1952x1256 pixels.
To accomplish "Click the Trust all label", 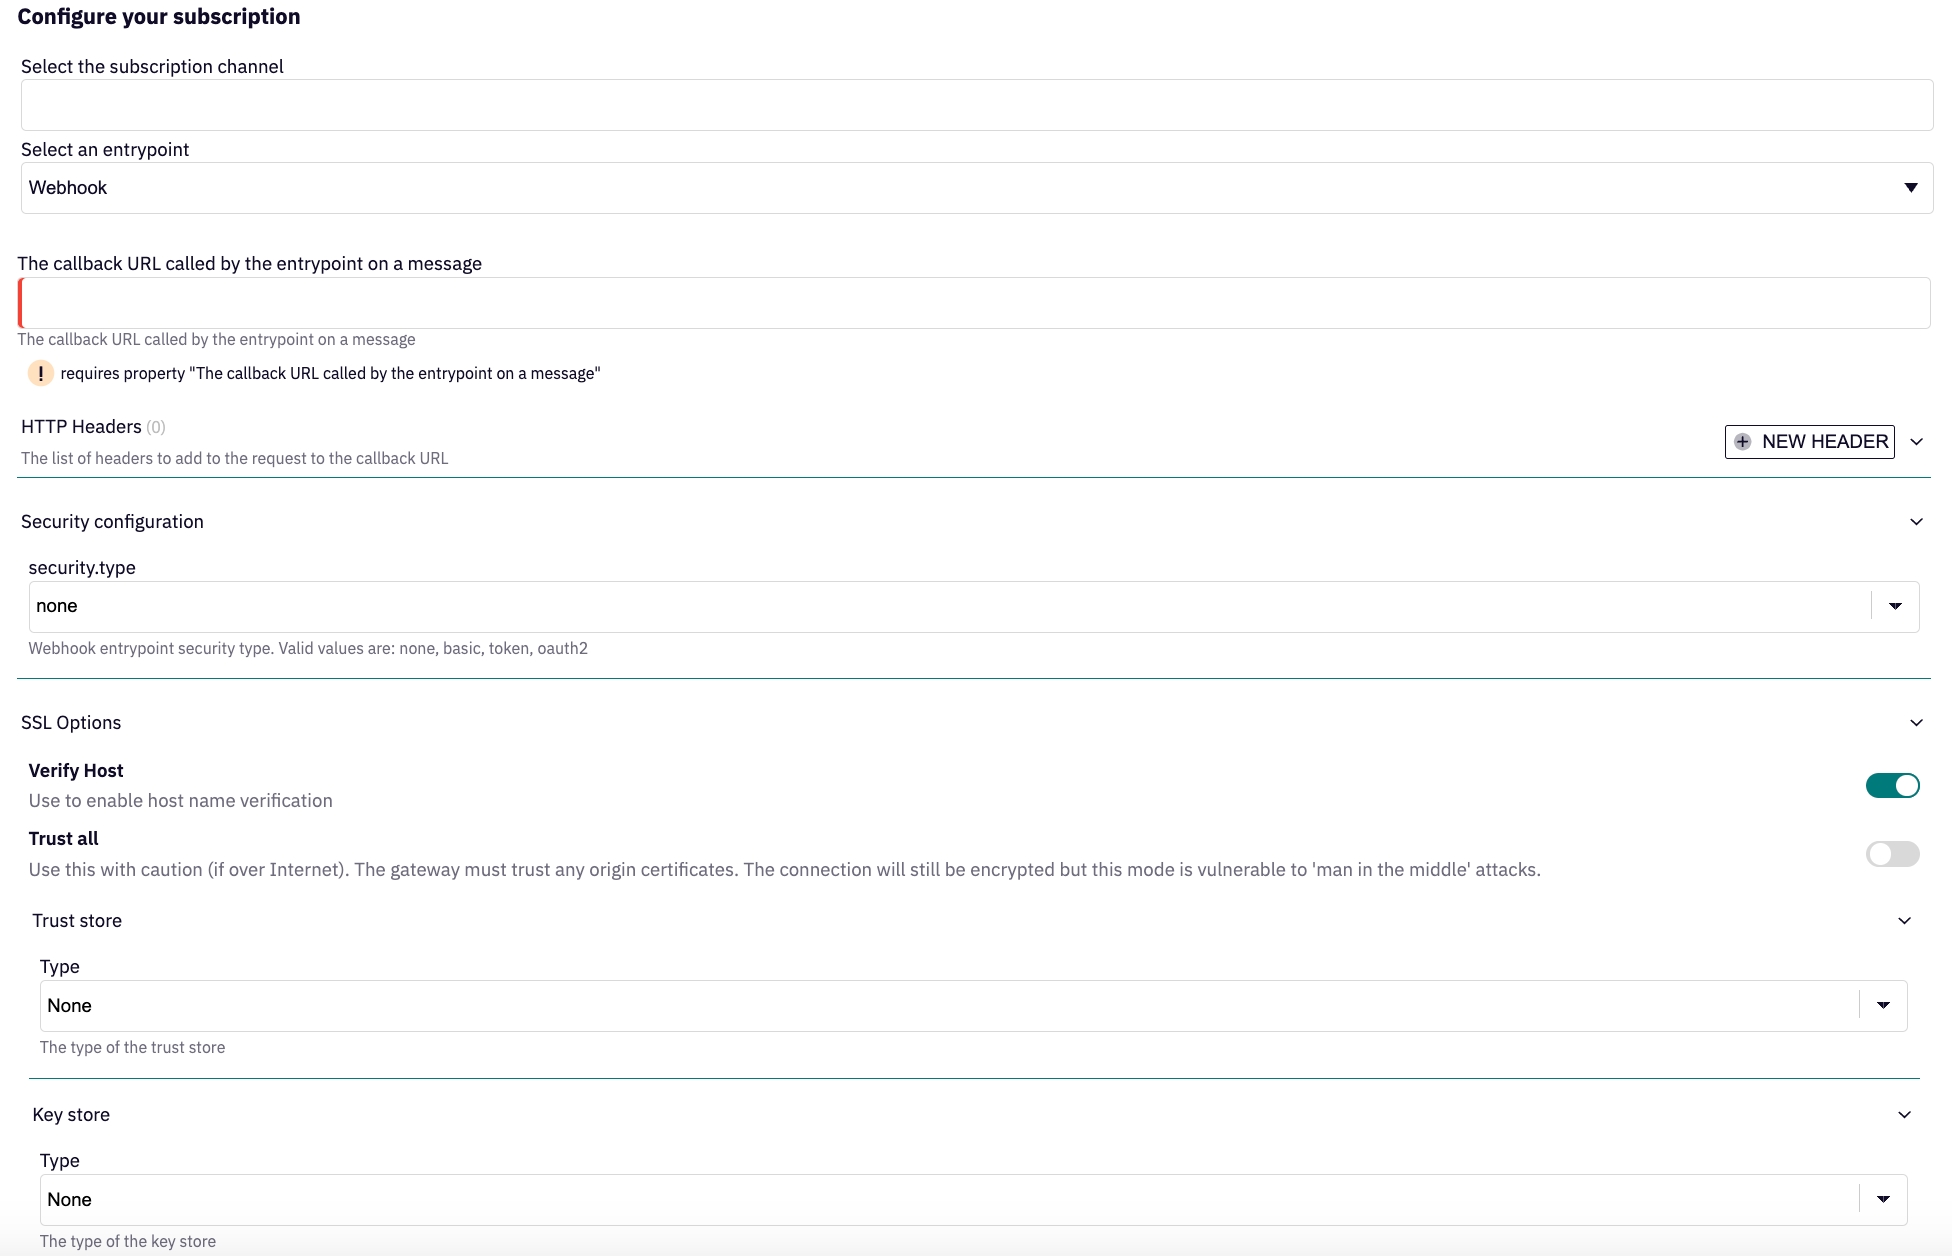I will pos(63,839).
